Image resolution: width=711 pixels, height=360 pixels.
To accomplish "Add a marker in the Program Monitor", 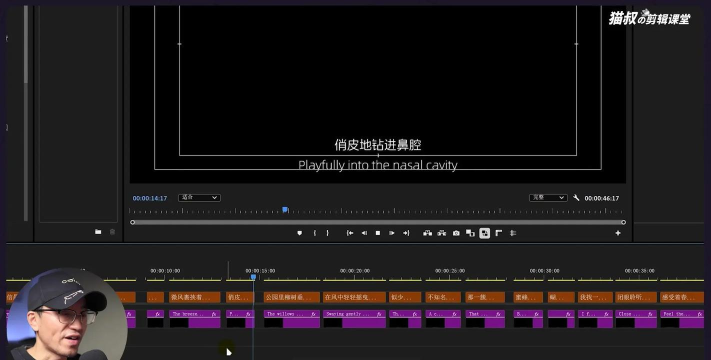I will click(299, 233).
